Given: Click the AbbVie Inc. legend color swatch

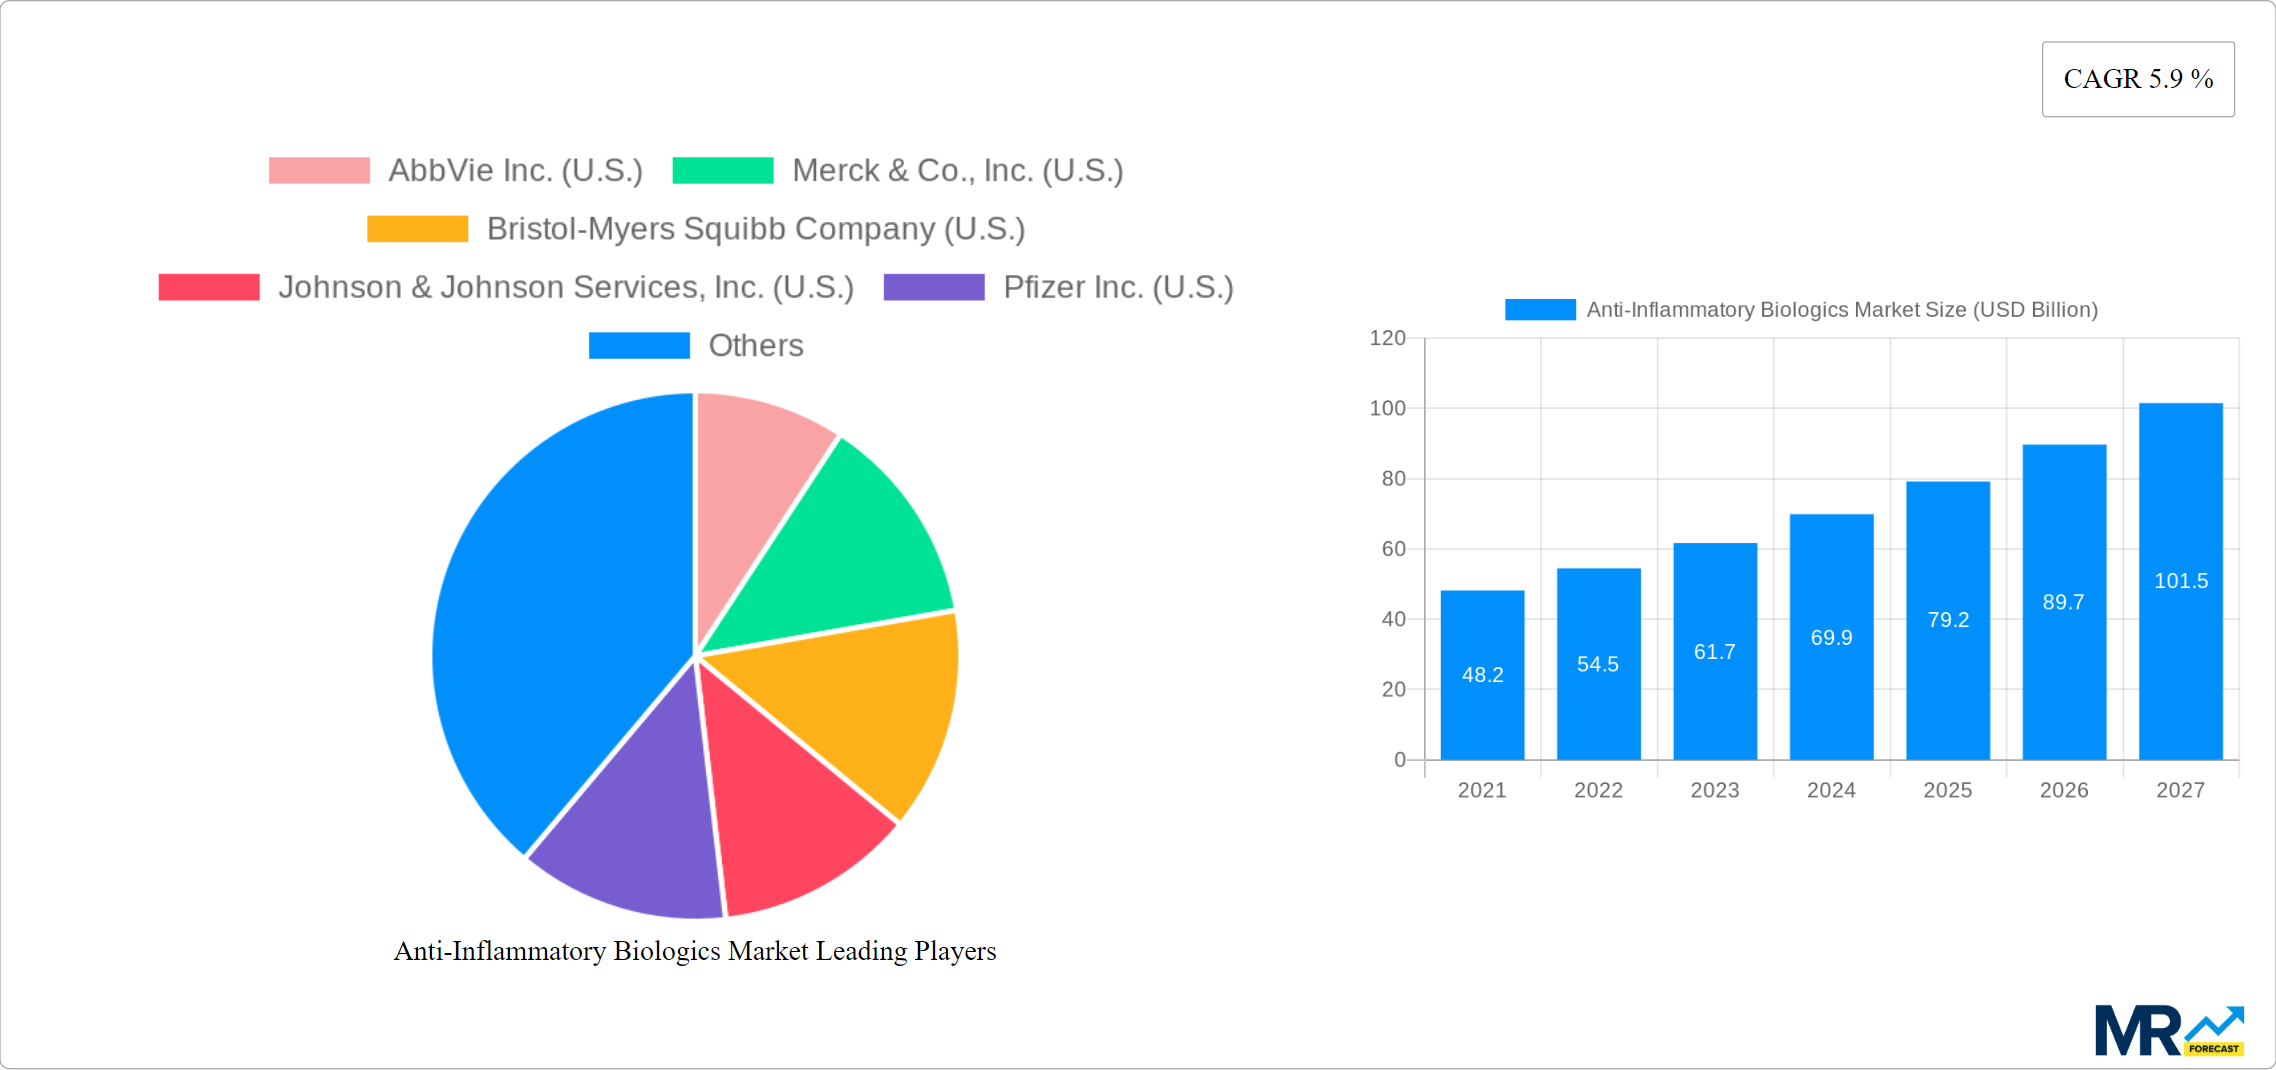Looking at the screenshot, I should [318, 169].
